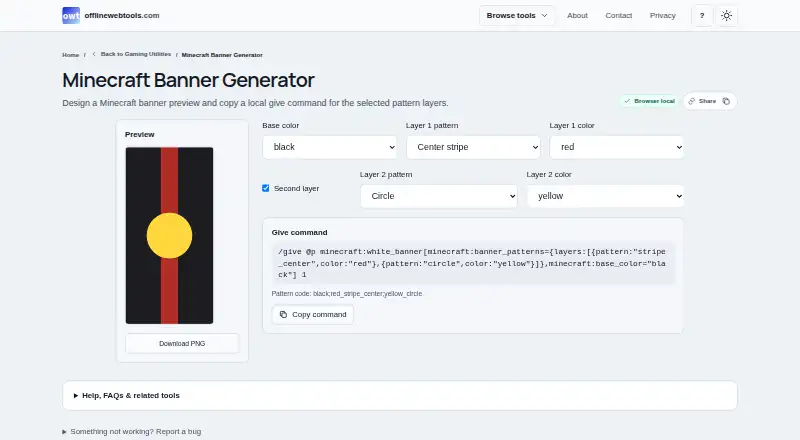Click Back to Gaming Utilities link
The width and height of the screenshot is (800, 440).
click(136, 54)
